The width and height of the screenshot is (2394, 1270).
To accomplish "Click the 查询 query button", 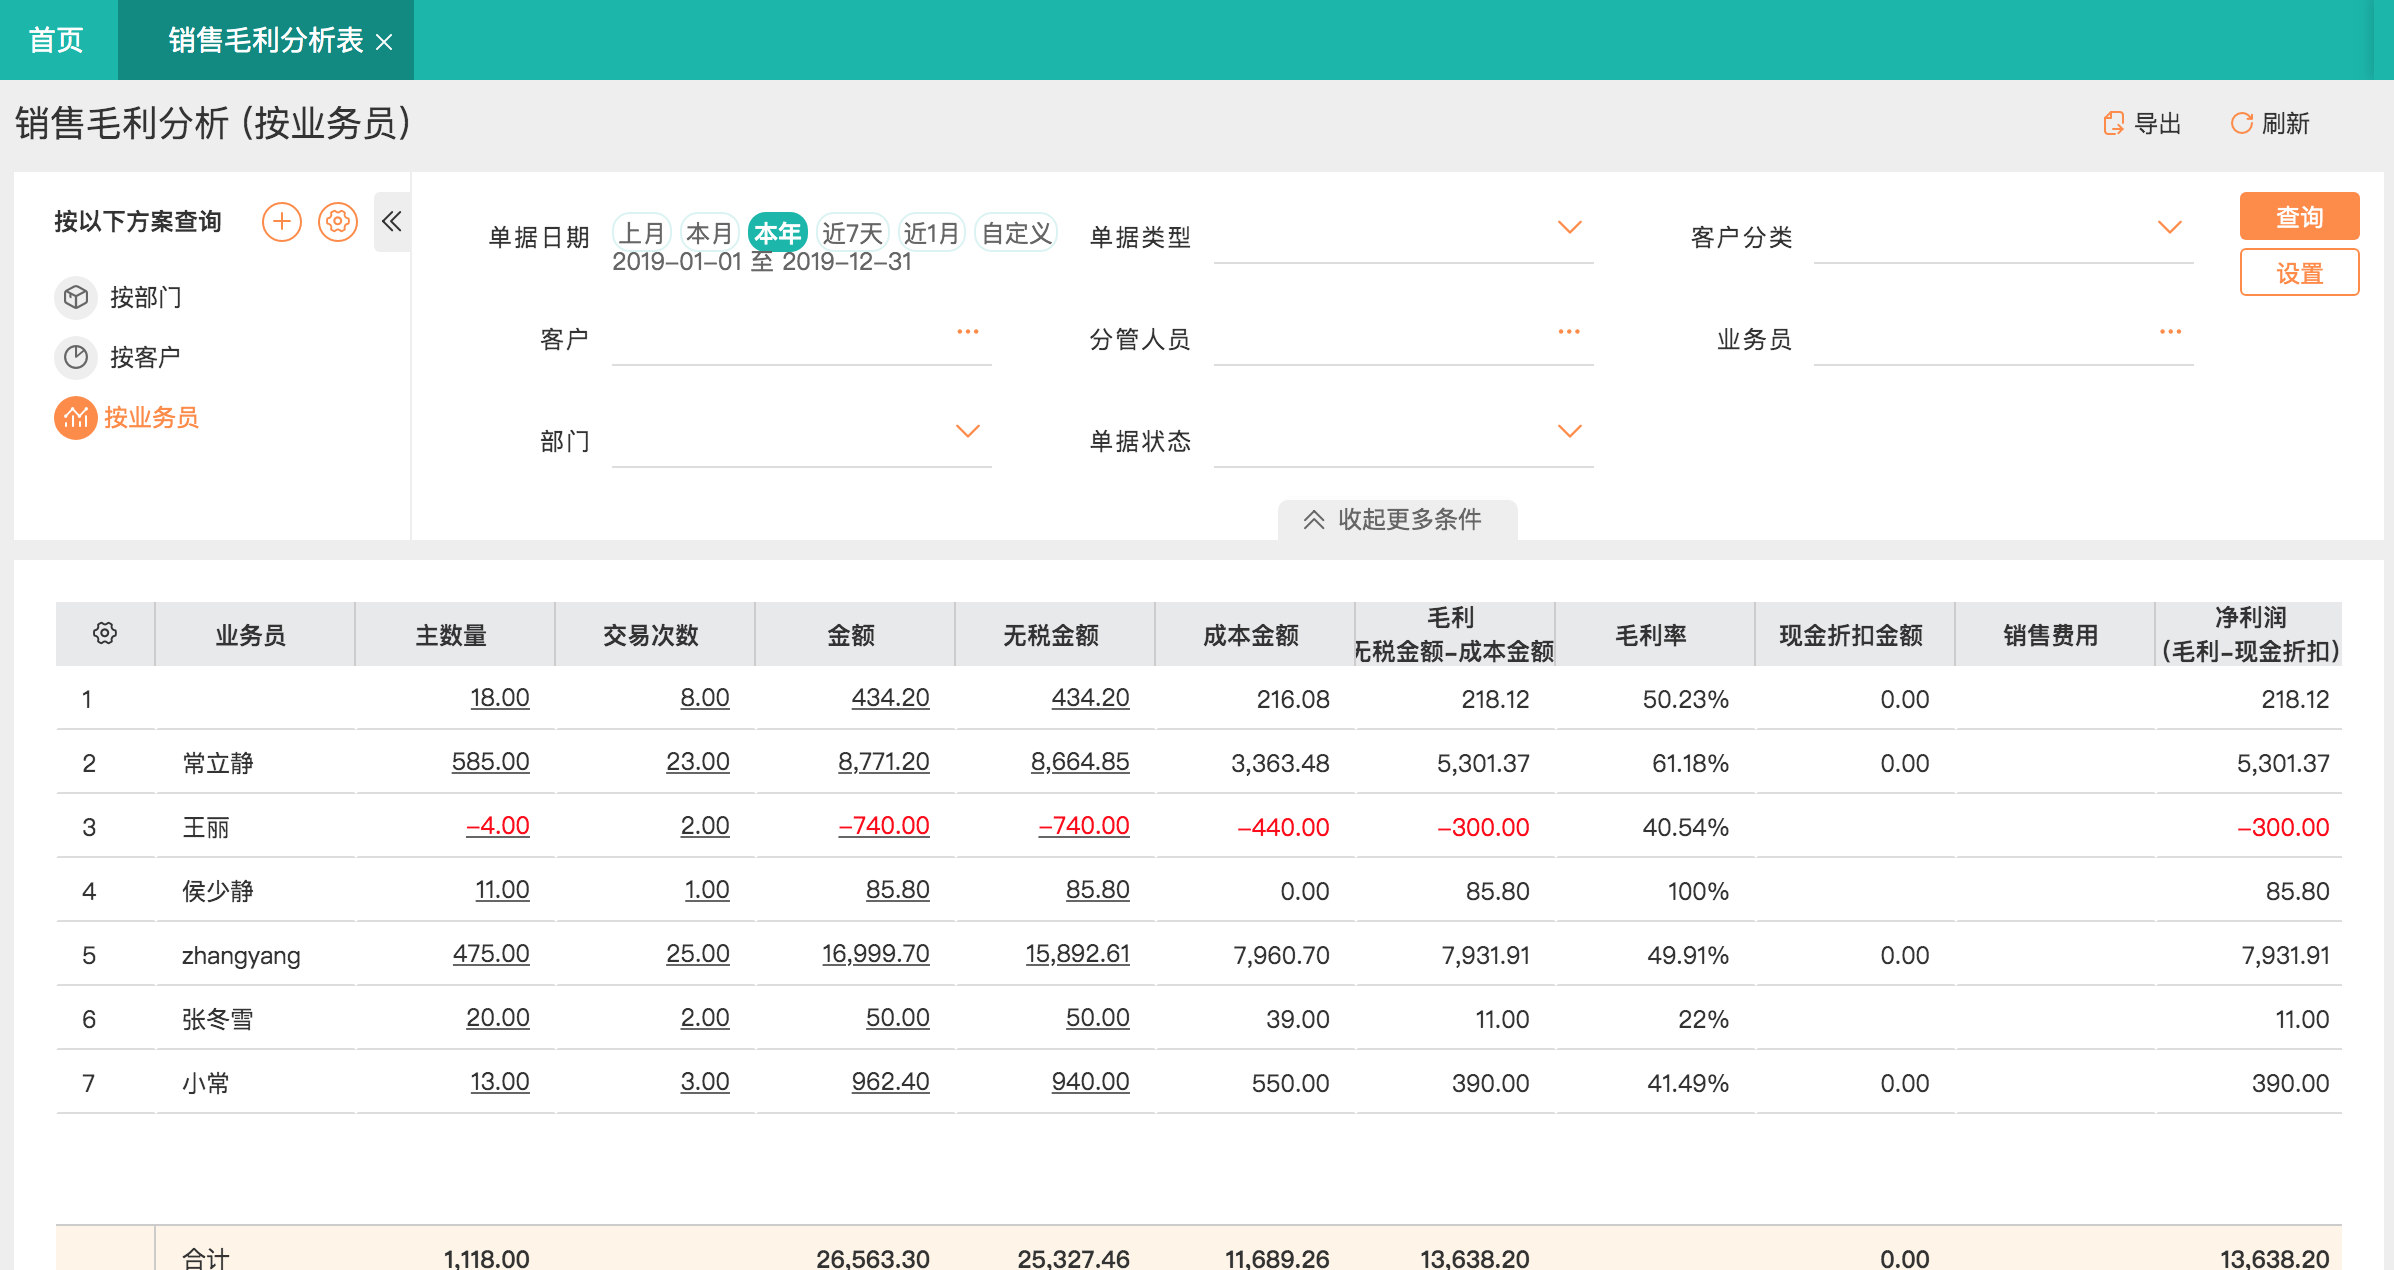I will pos(2297,220).
